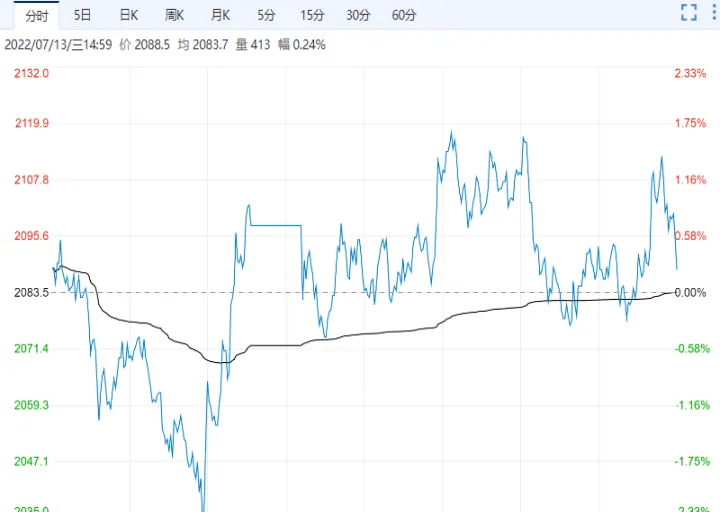
Task: Click the 0.00% percentage axis label
Action: (x=691, y=293)
